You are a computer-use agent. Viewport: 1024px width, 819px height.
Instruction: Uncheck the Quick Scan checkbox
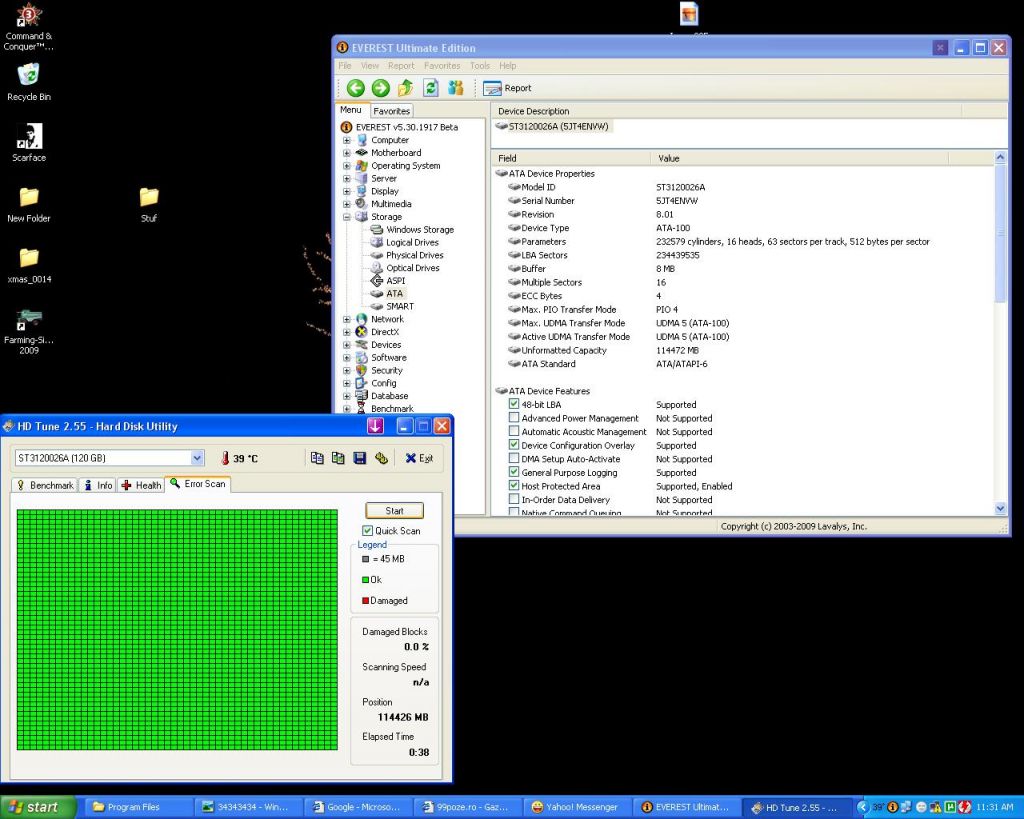pyautogui.click(x=367, y=531)
